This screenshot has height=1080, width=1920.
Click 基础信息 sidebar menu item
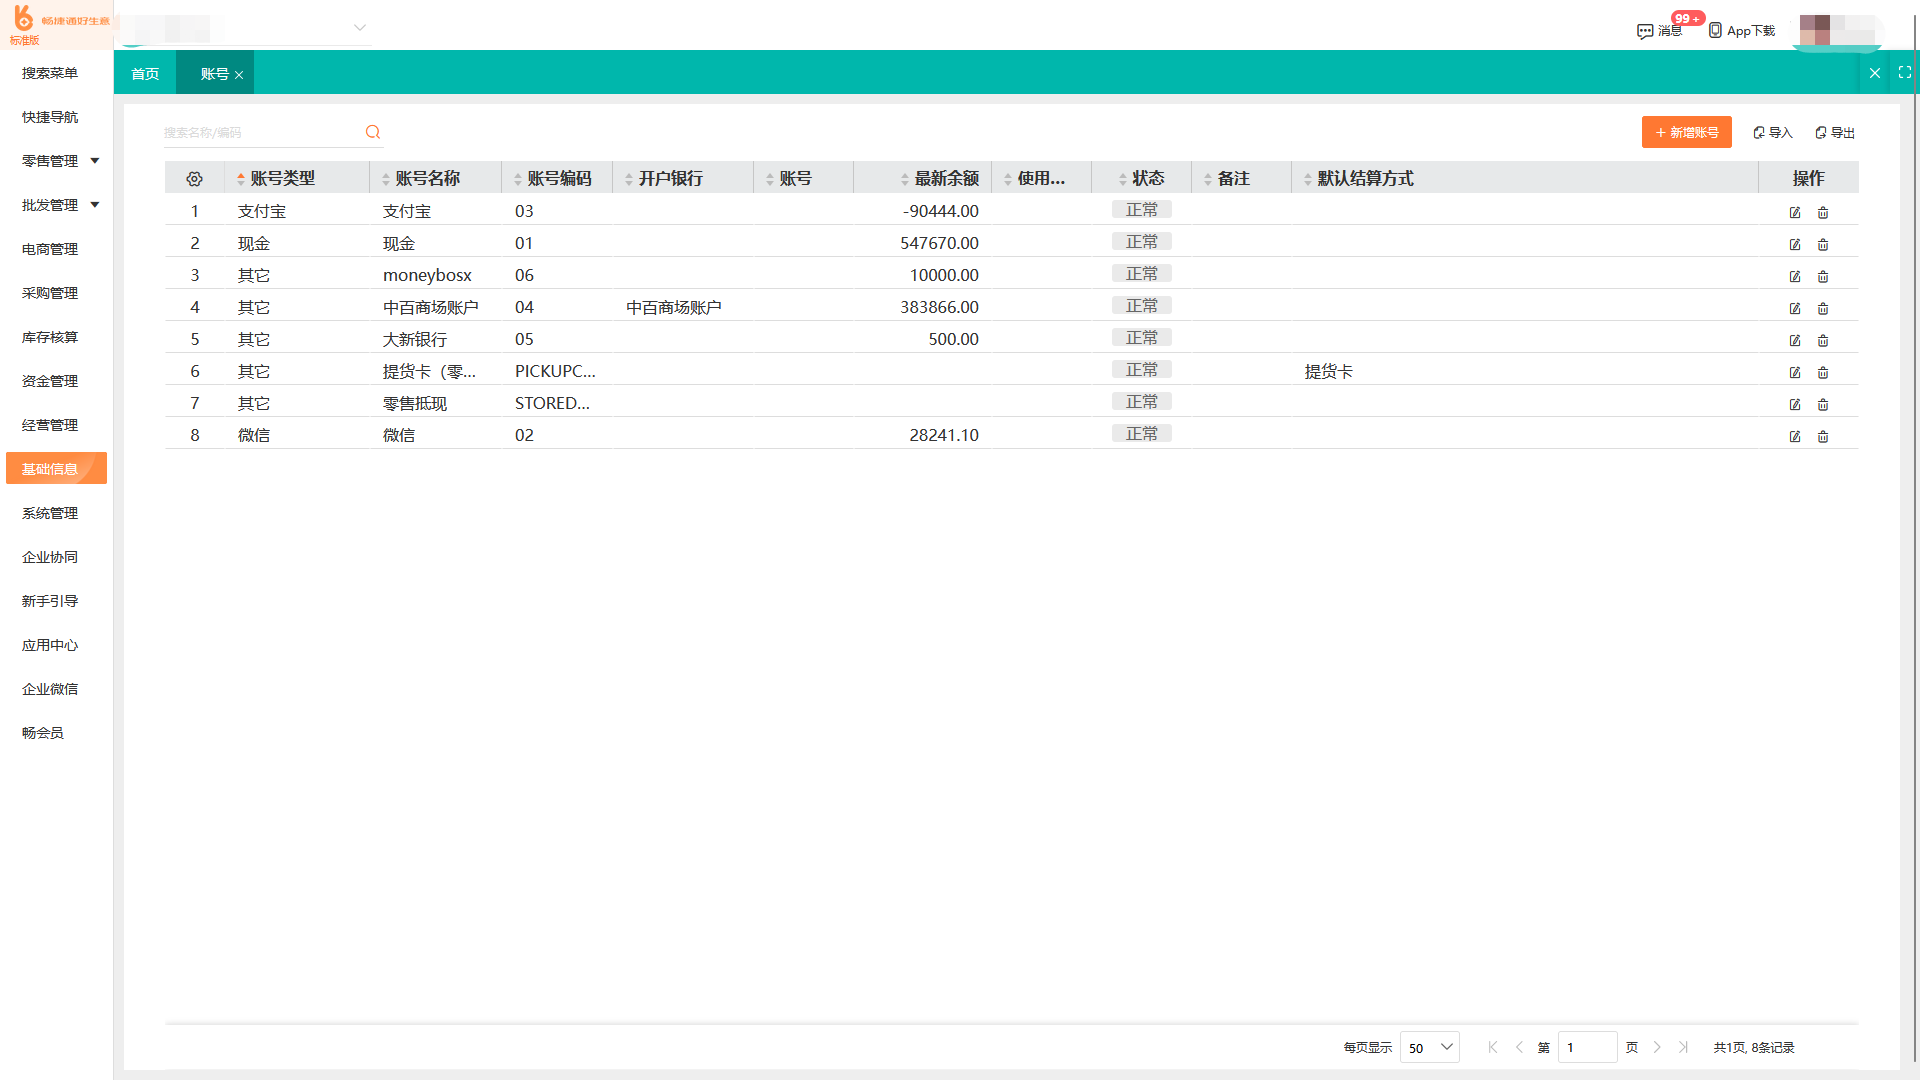pos(53,468)
